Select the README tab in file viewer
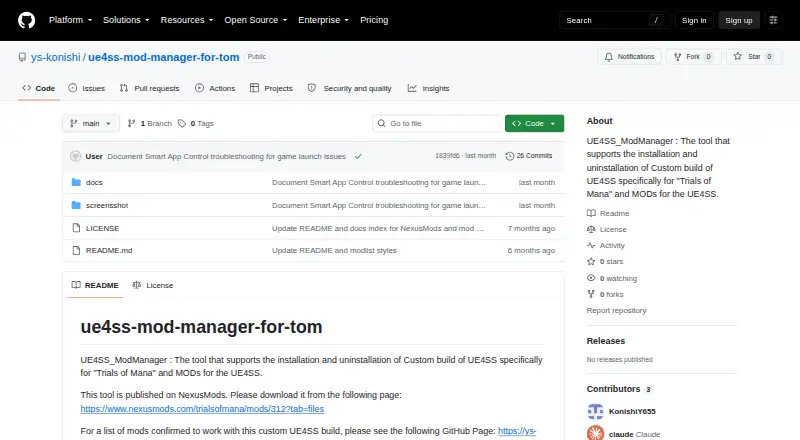The image size is (800, 440). point(95,285)
